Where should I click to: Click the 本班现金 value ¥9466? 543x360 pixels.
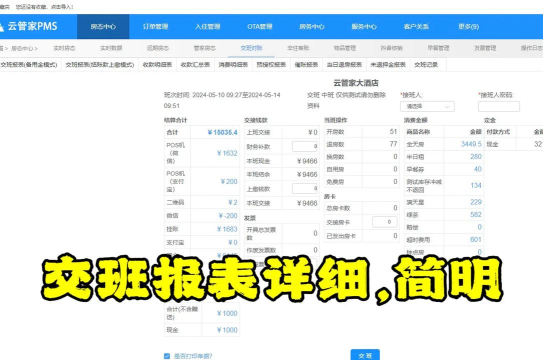pyautogui.click(x=307, y=161)
